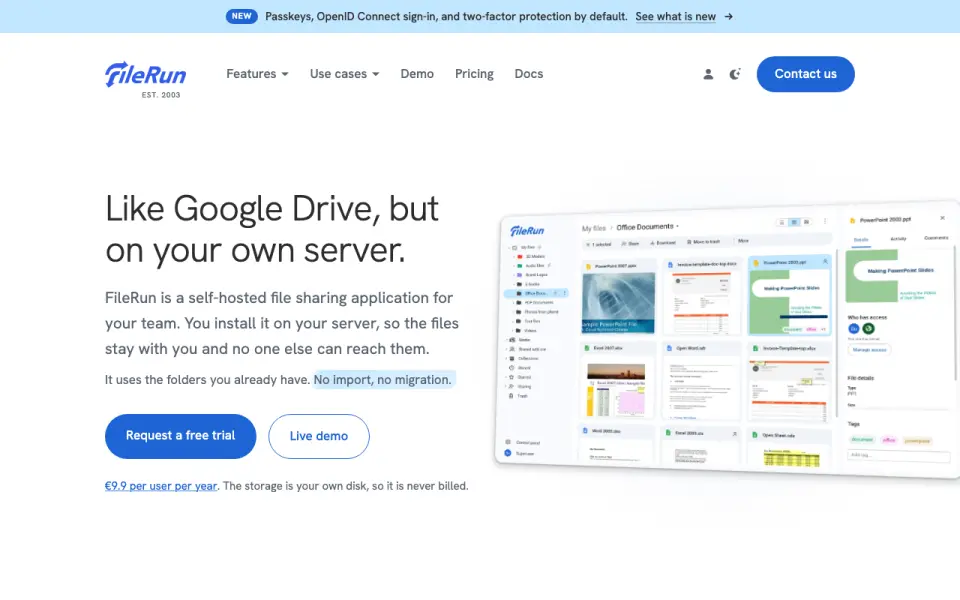Expand the Features dropdown menu

click(257, 73)
